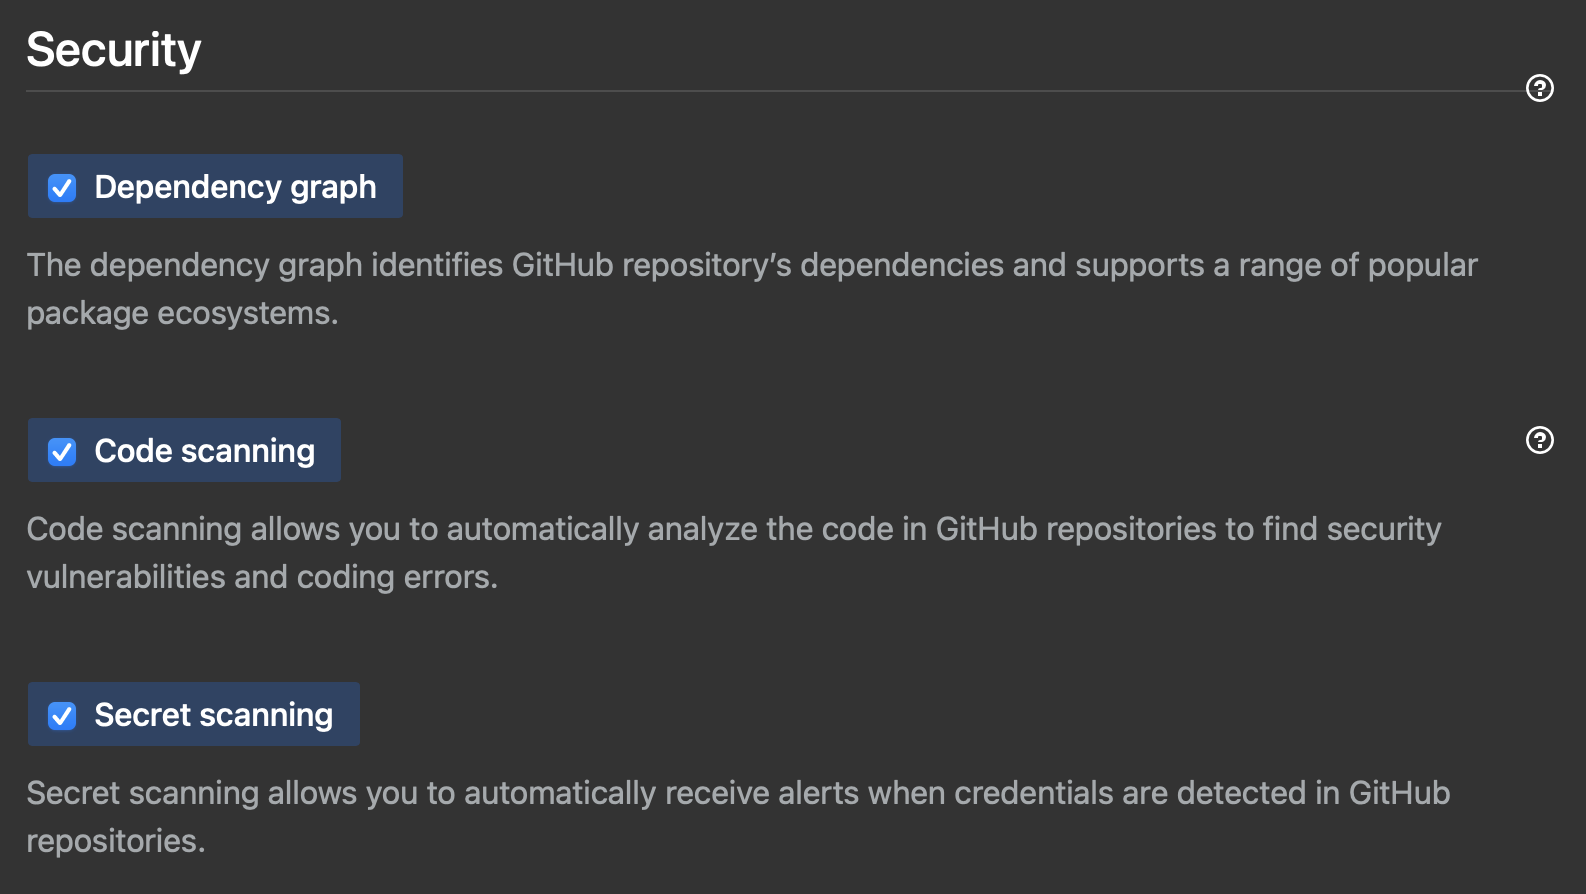This screenshot has width=1586, height=894.
Task: Click the checkmark icon inside Dependency graph toggle
Action: point(61,187)
